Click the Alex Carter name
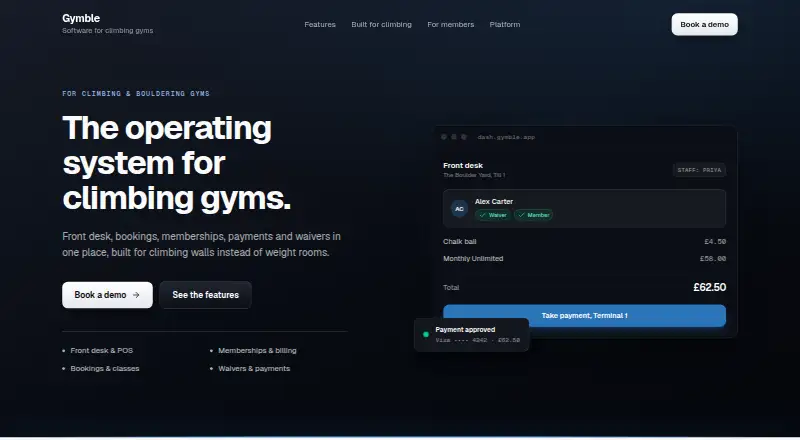Image resolution: width=800 pixels, height=440 pixels. click(x=493, y=202)
